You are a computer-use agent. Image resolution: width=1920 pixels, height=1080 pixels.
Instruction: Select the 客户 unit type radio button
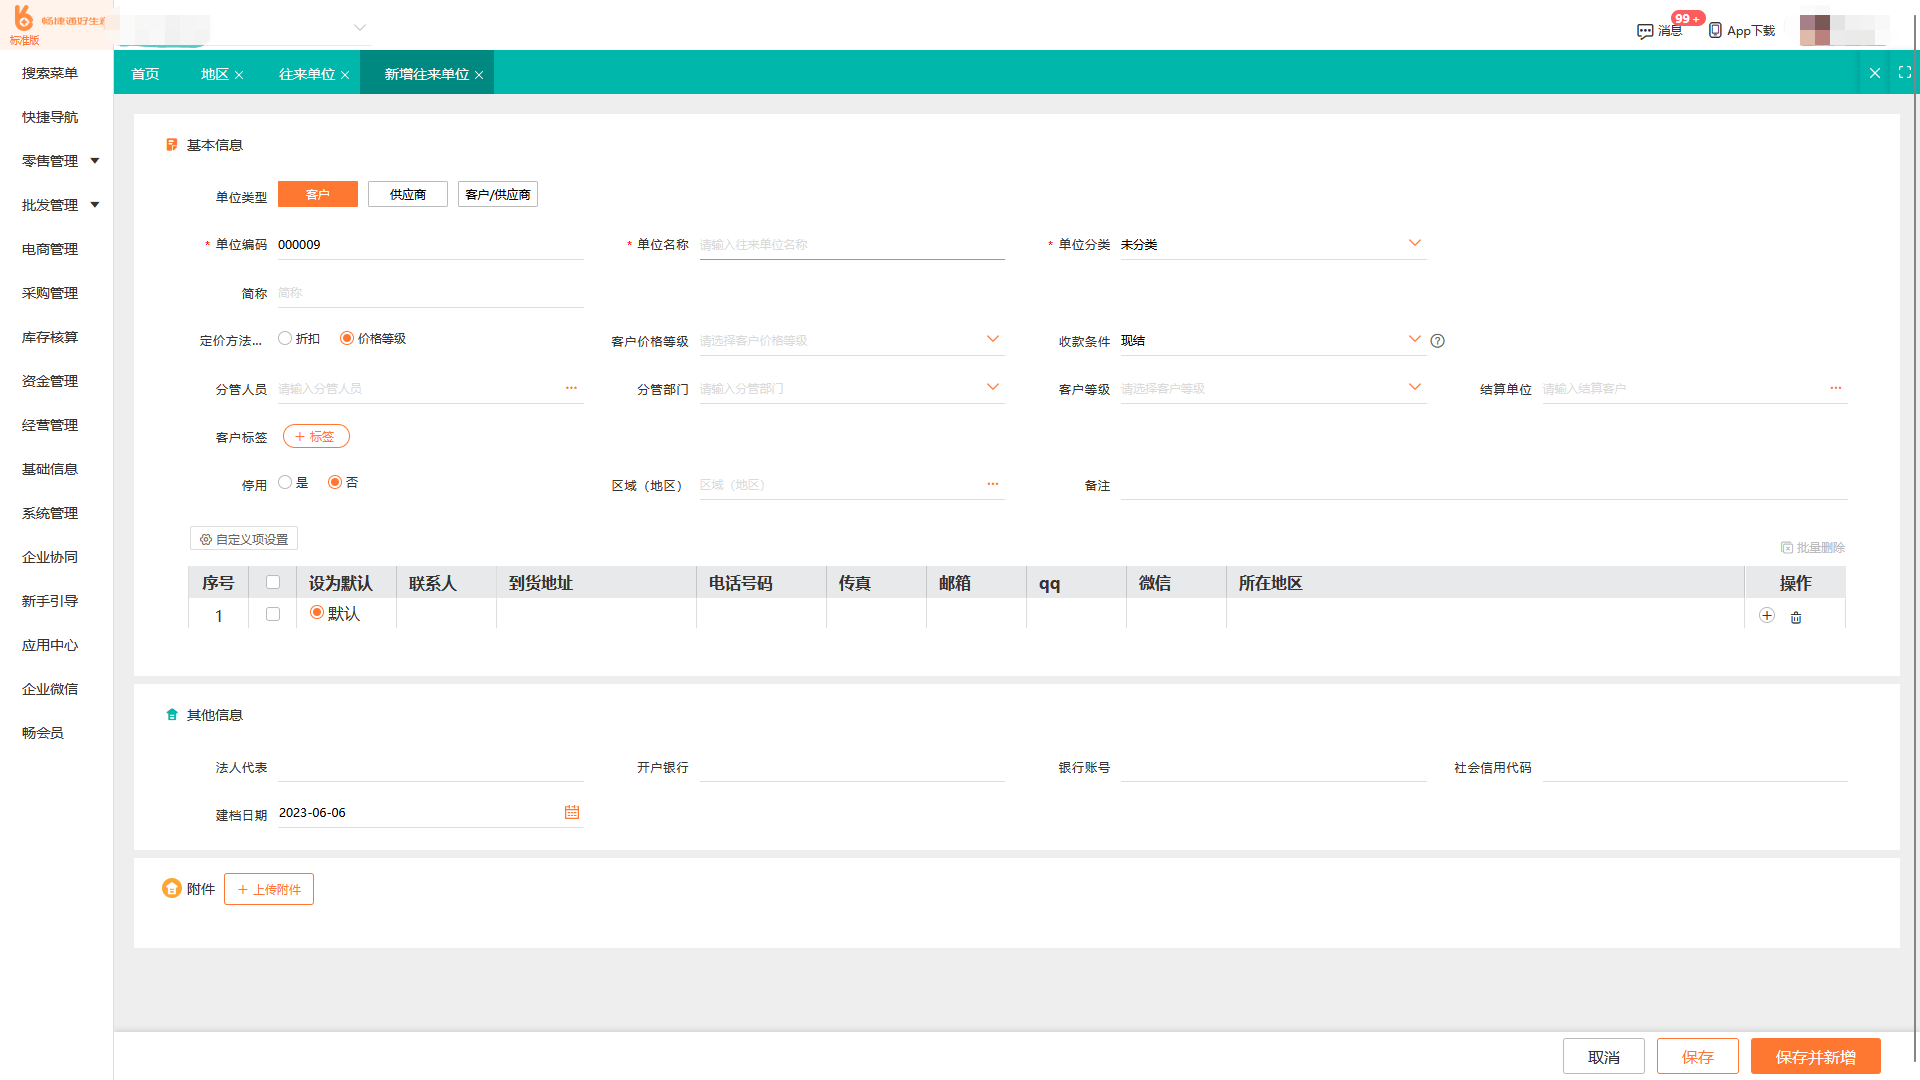click(318, 194)
